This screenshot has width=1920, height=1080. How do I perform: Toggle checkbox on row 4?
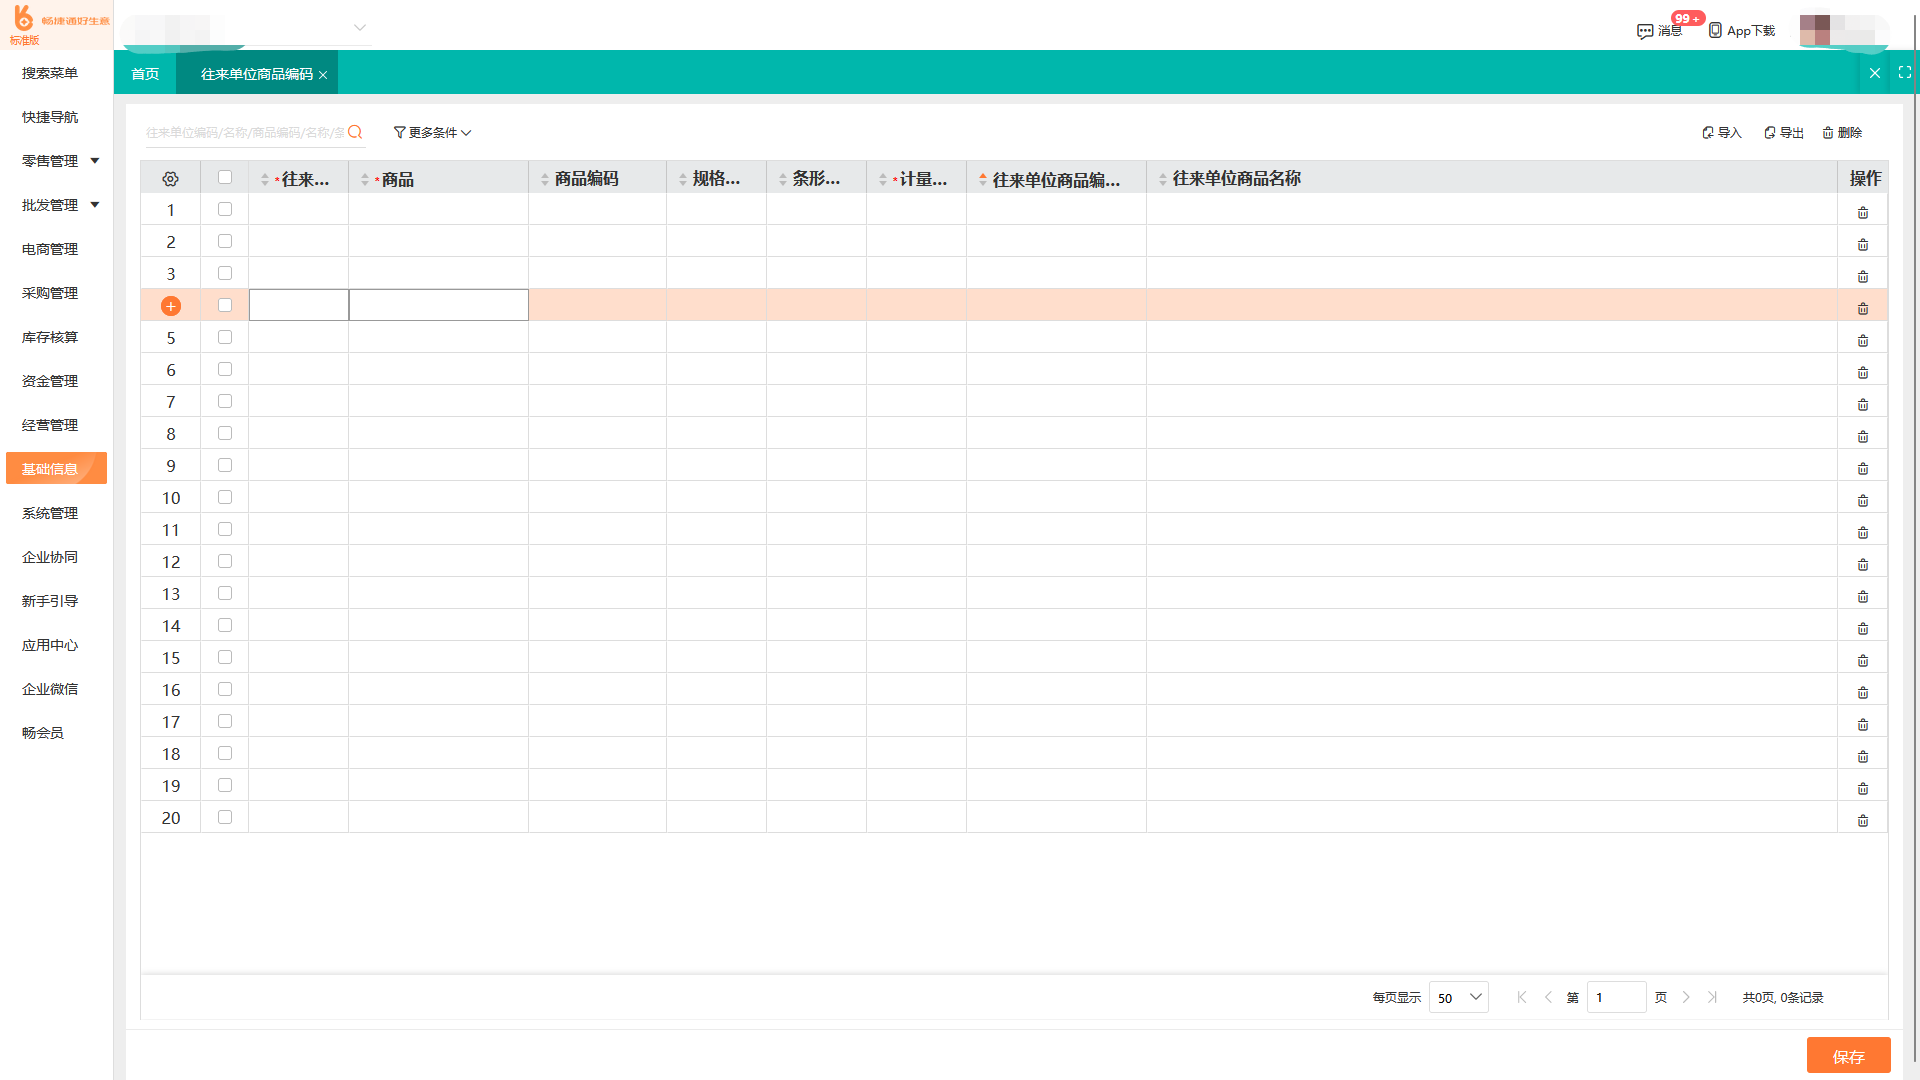224,305
